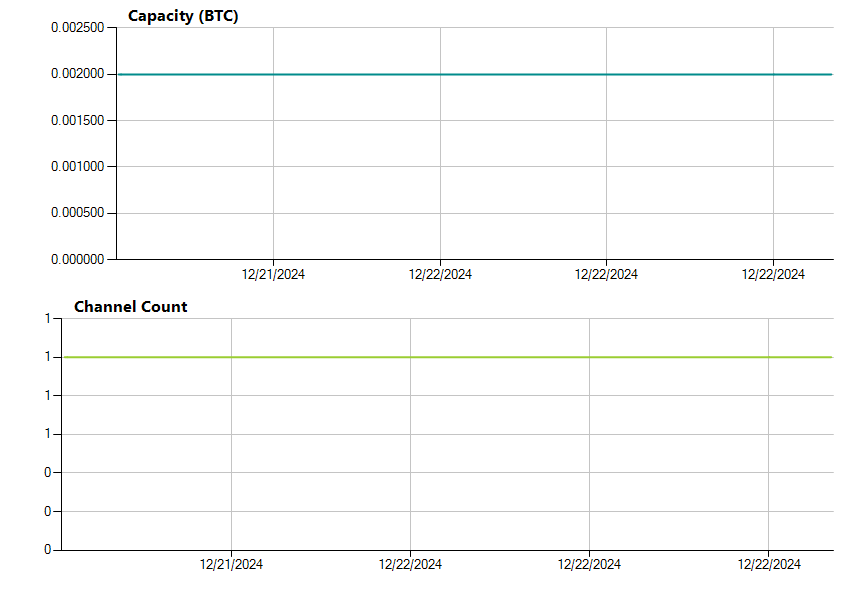Screen dimensions: 860x600
Task: Click the "Capacity (BTC)" chart title
Action: click(183, 16)
